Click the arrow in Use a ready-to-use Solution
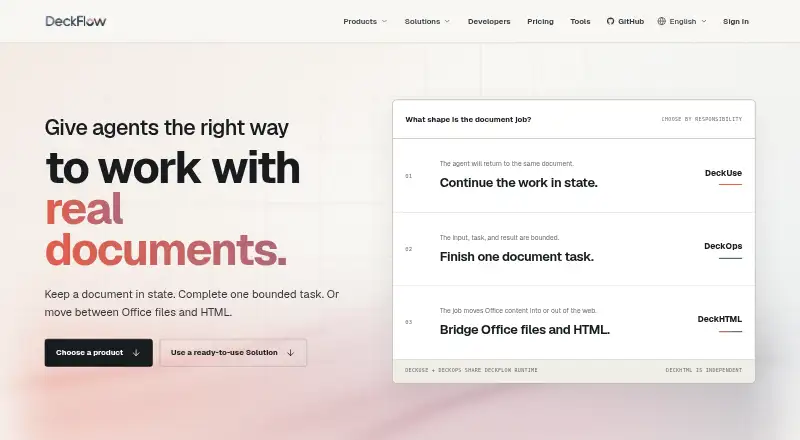The image size is (800, 440). tap(290, 353)
